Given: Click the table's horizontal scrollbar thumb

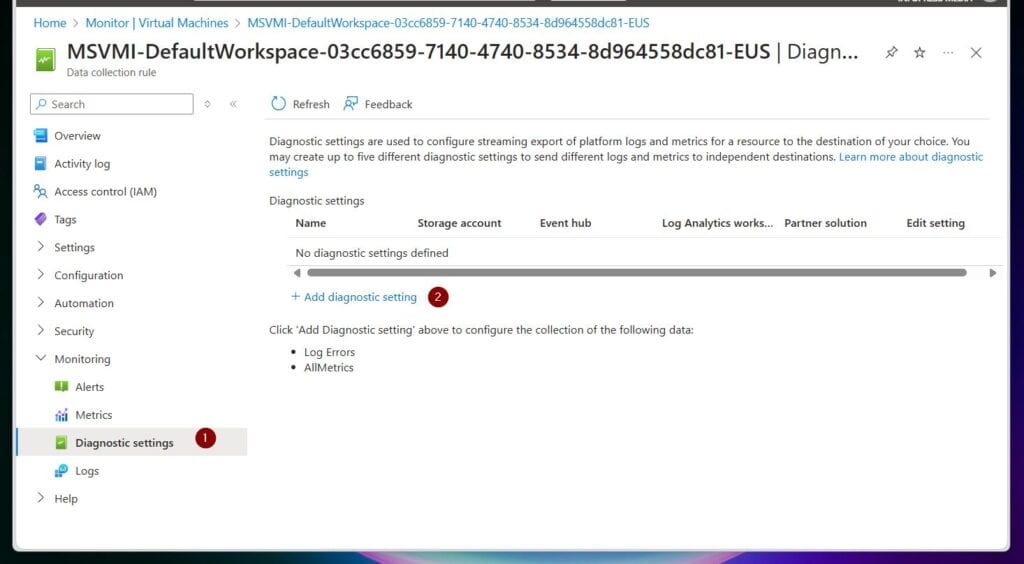Looking at the screenshot, I should (x=637, y=273).
